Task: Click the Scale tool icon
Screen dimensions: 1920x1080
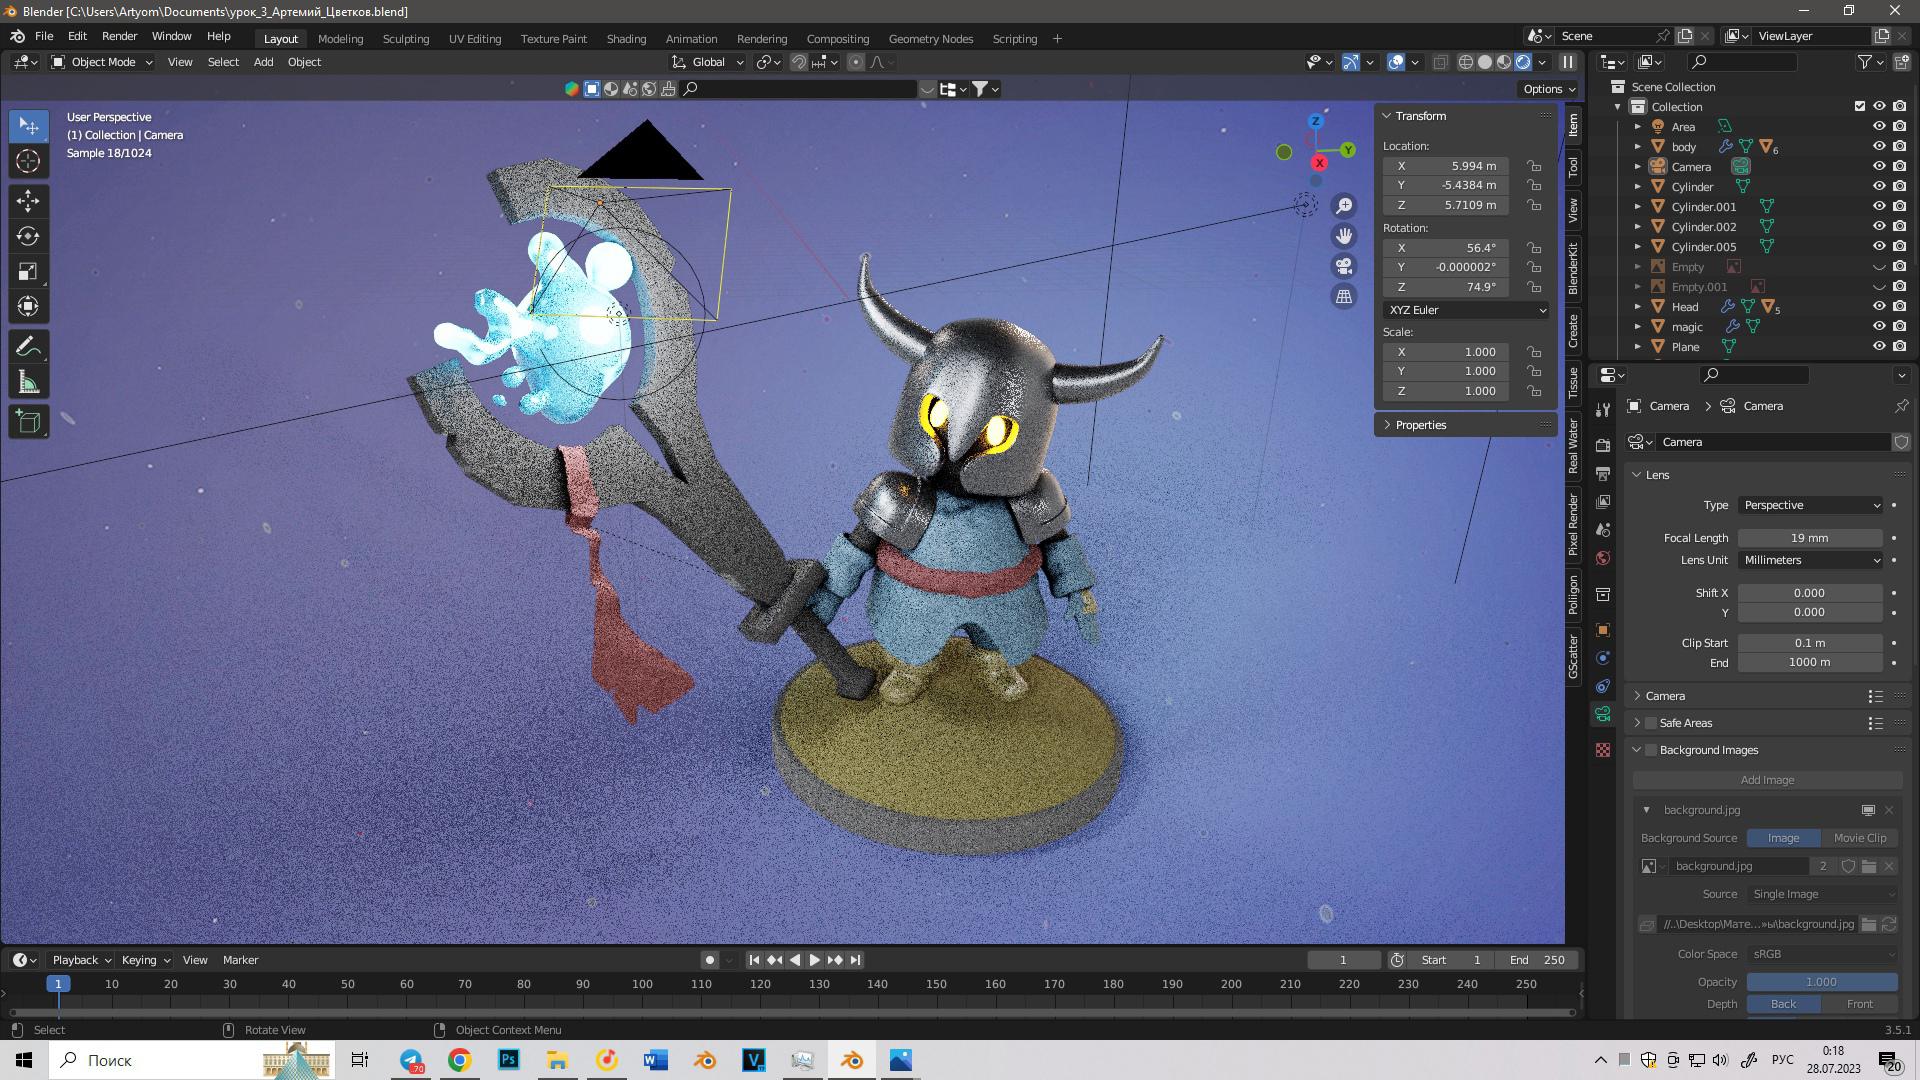Action: (29, 272)
